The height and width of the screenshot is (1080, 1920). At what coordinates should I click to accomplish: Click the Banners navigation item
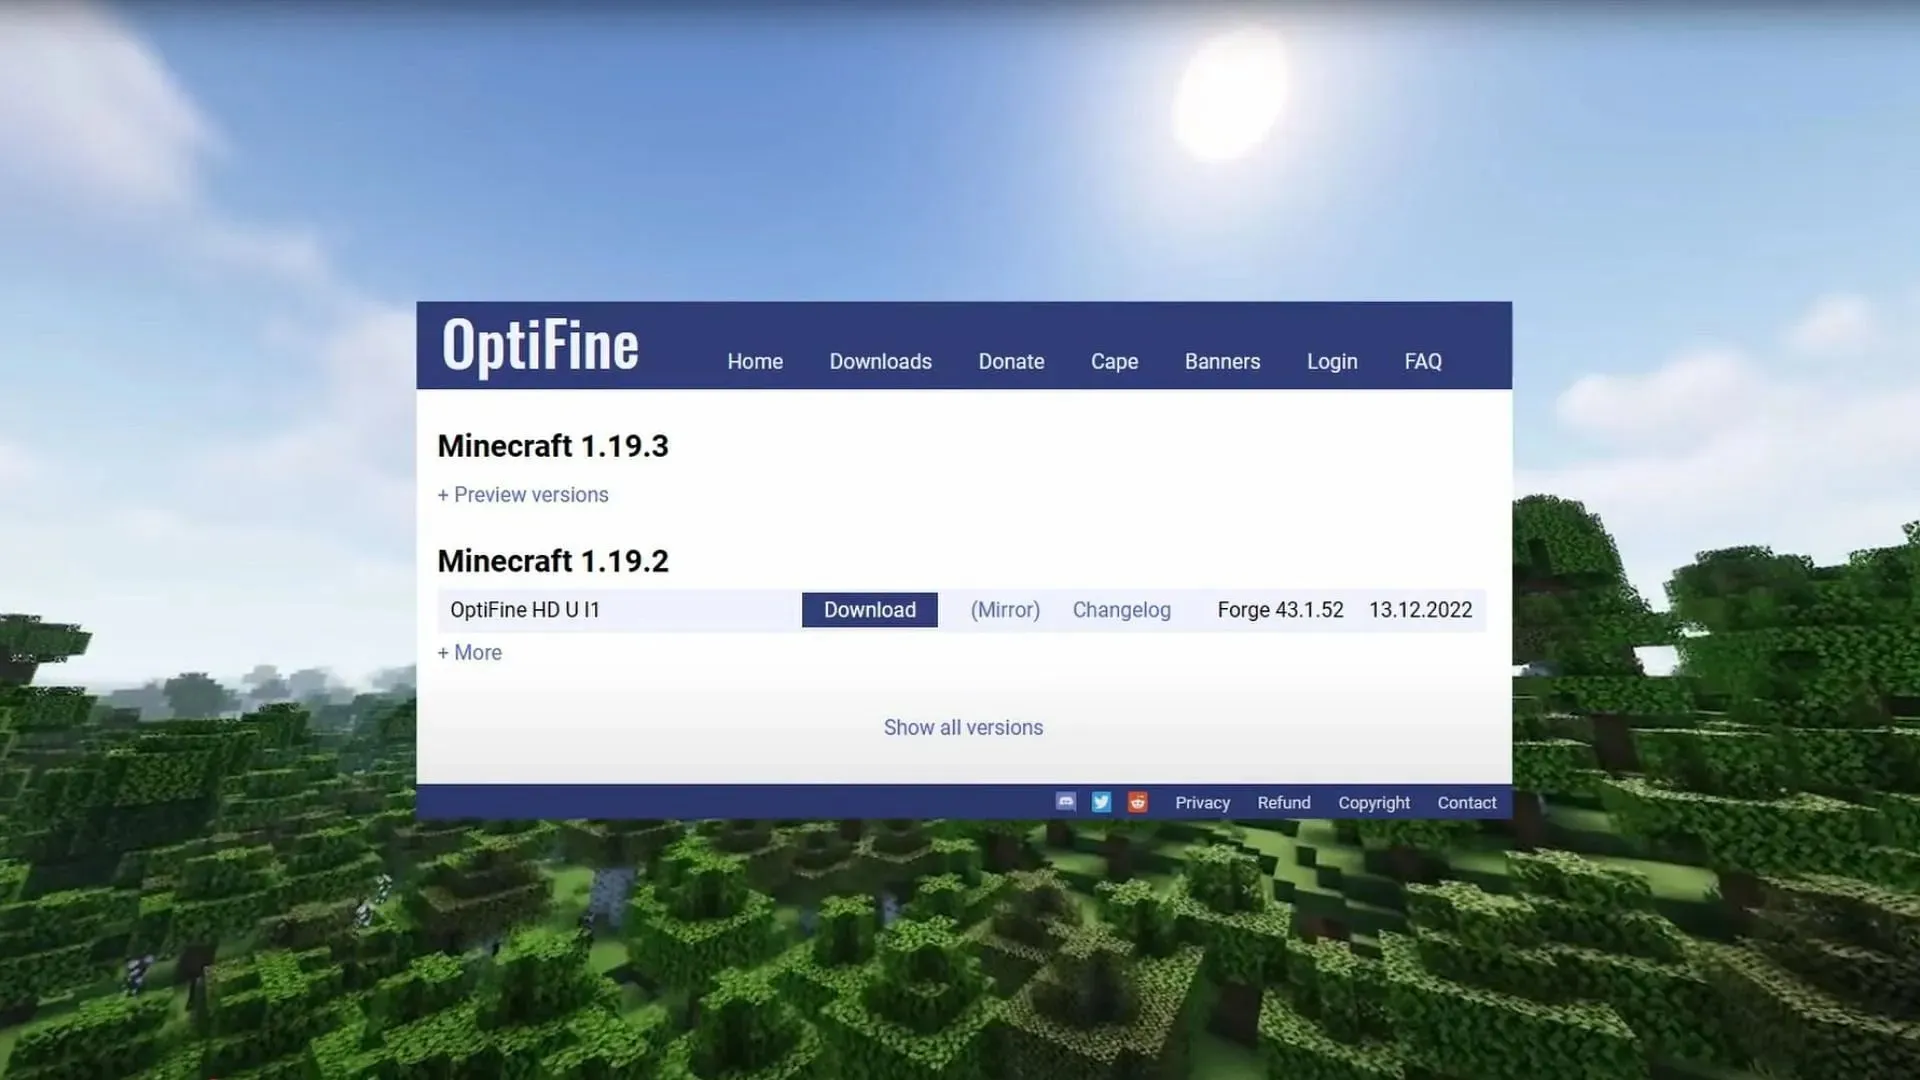pos(1222,361)
